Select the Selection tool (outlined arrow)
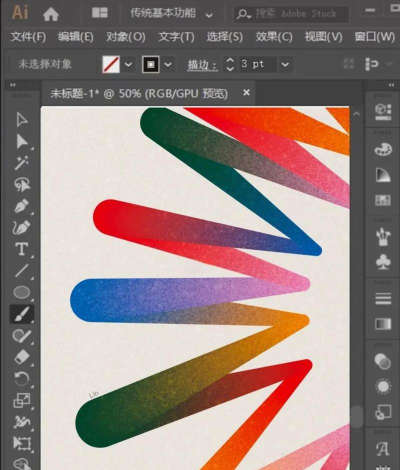 (x=22, y=119)
